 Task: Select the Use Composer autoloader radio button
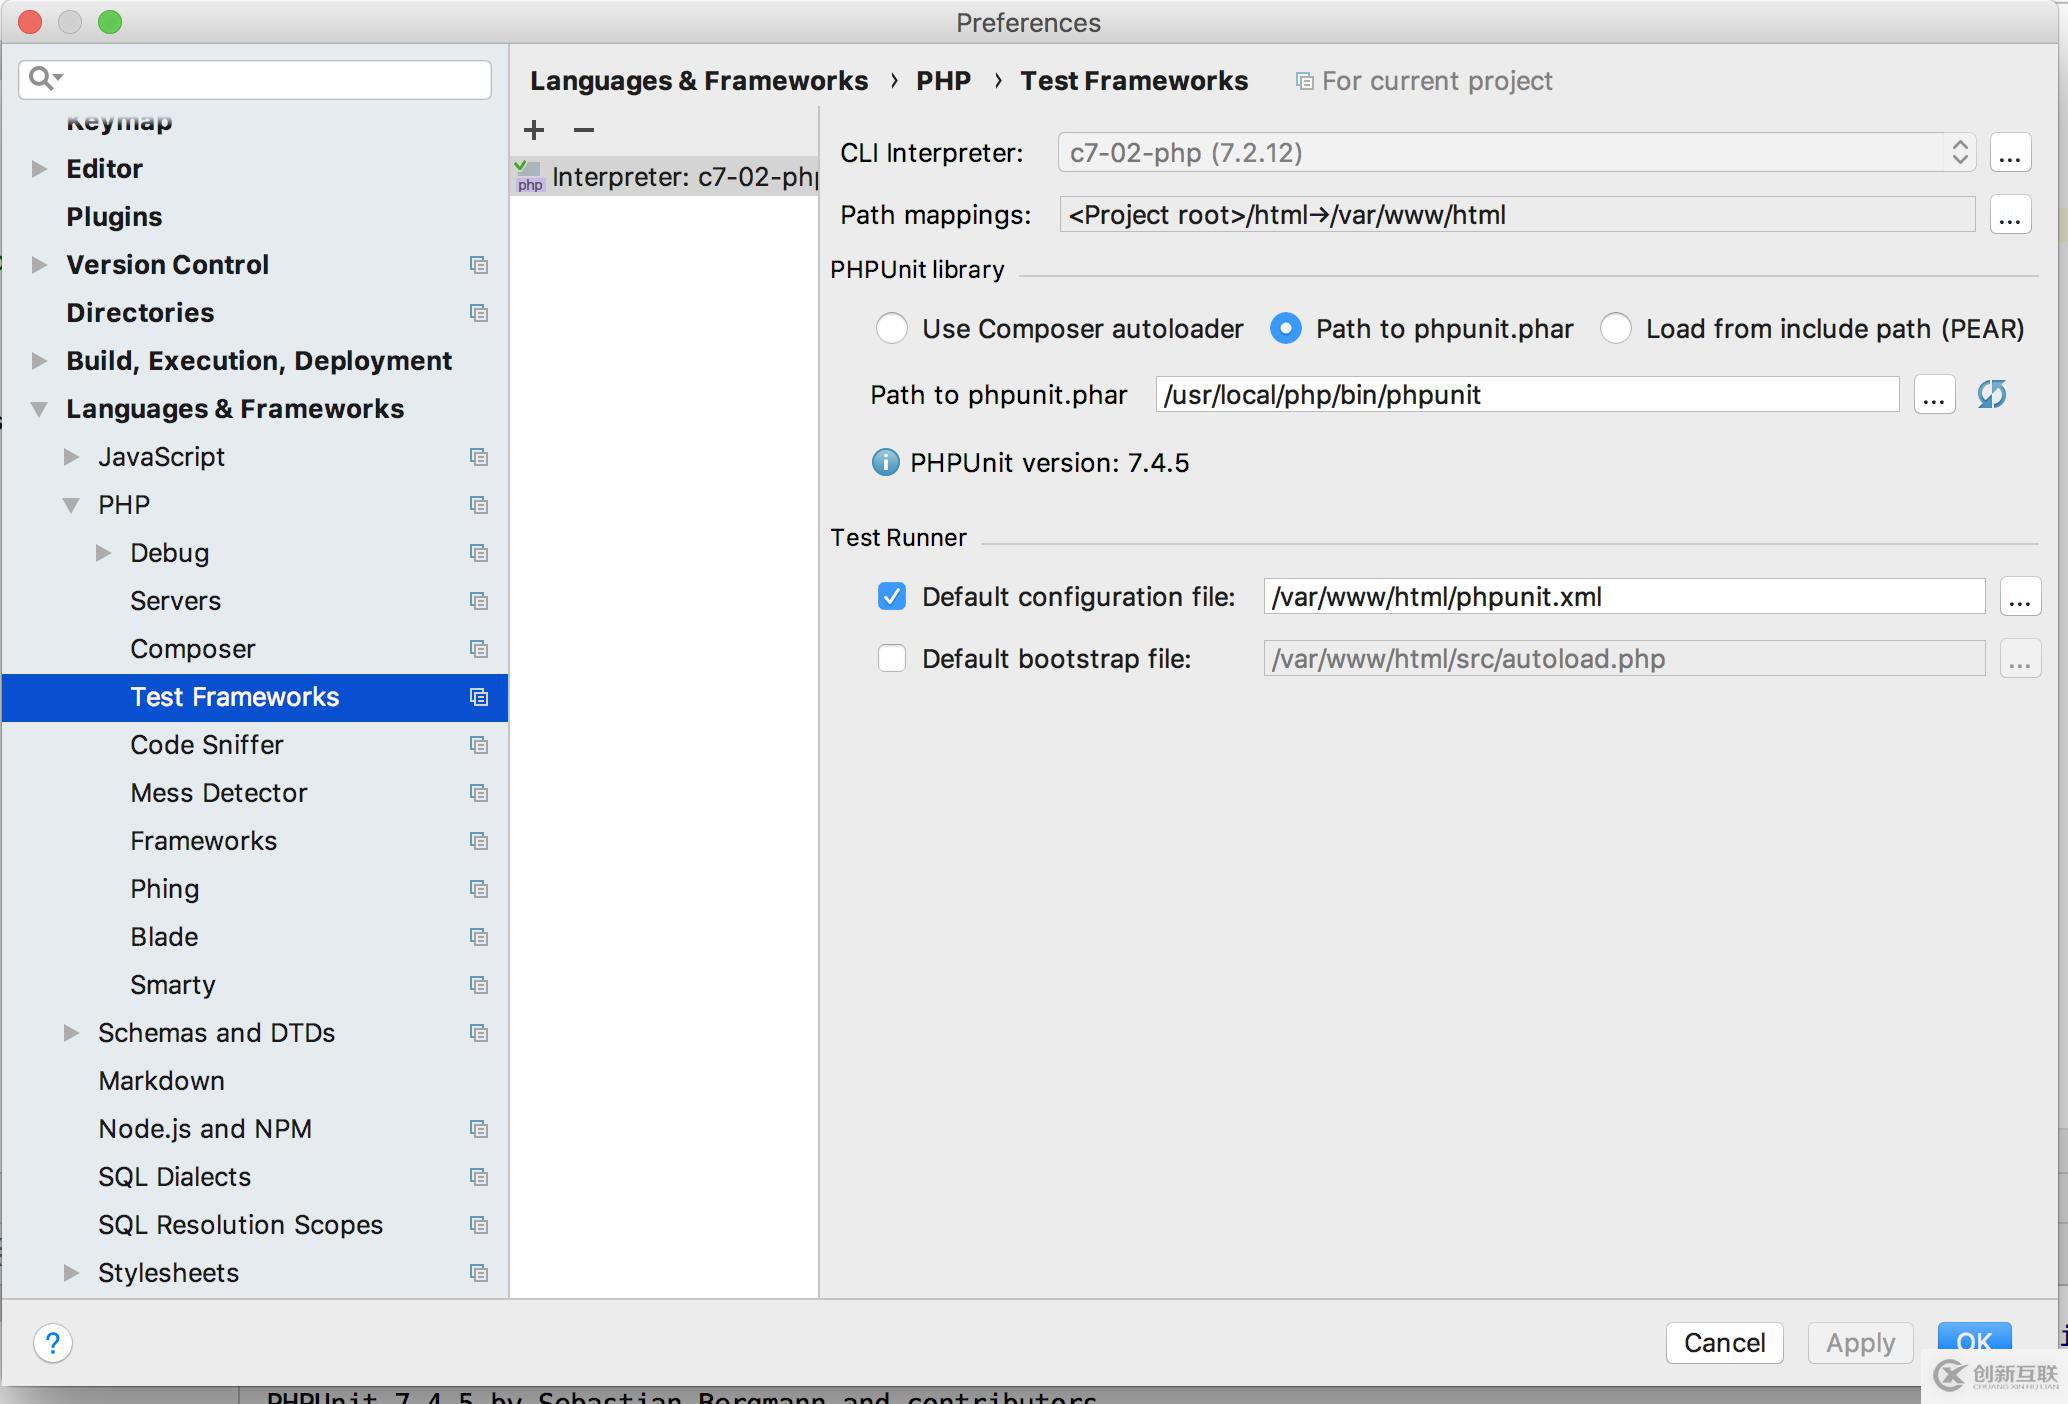point(890,327)
